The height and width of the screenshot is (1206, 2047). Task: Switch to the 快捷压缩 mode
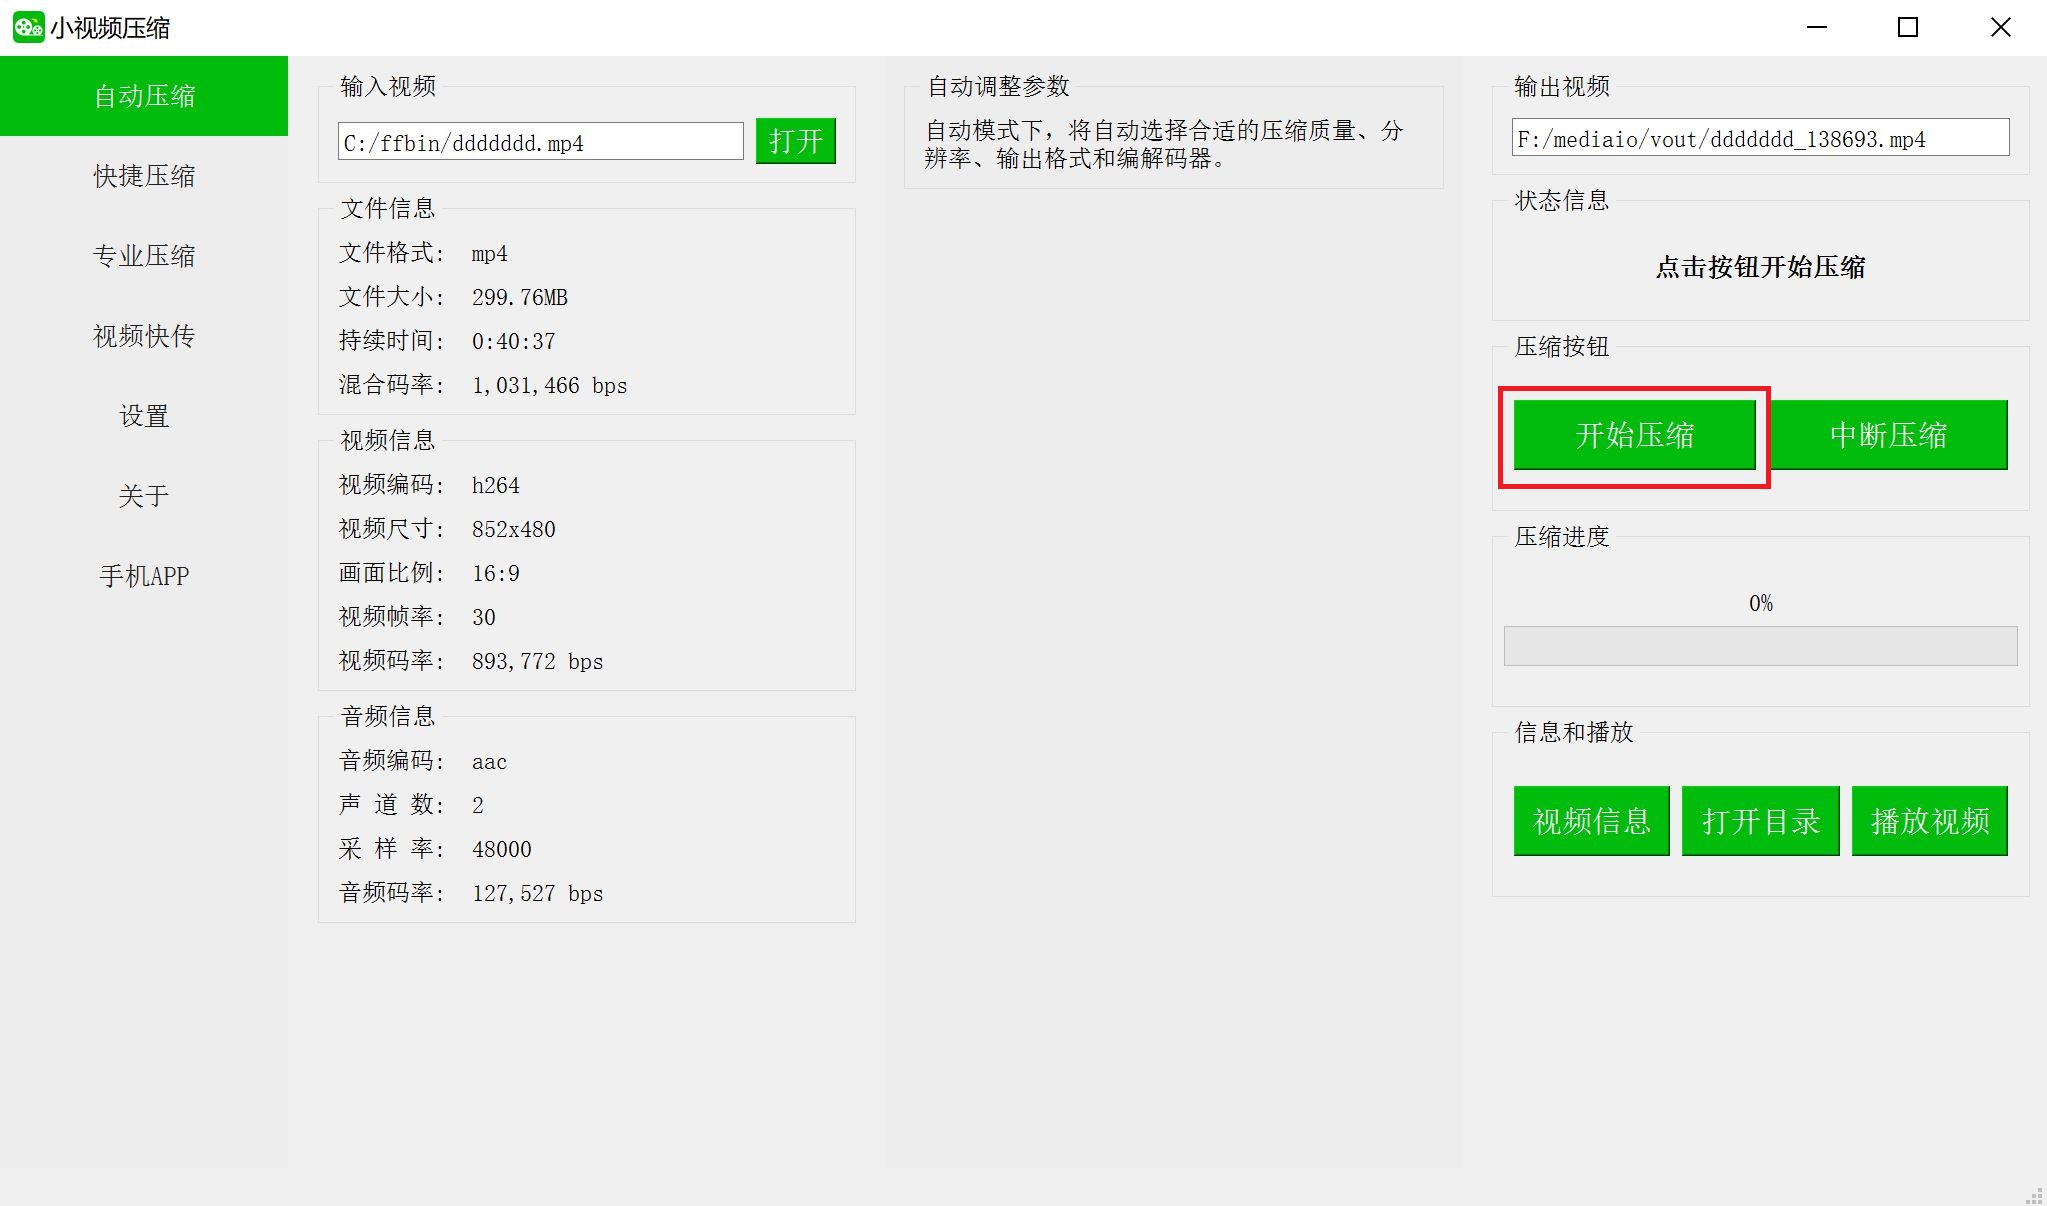point(144,176)
